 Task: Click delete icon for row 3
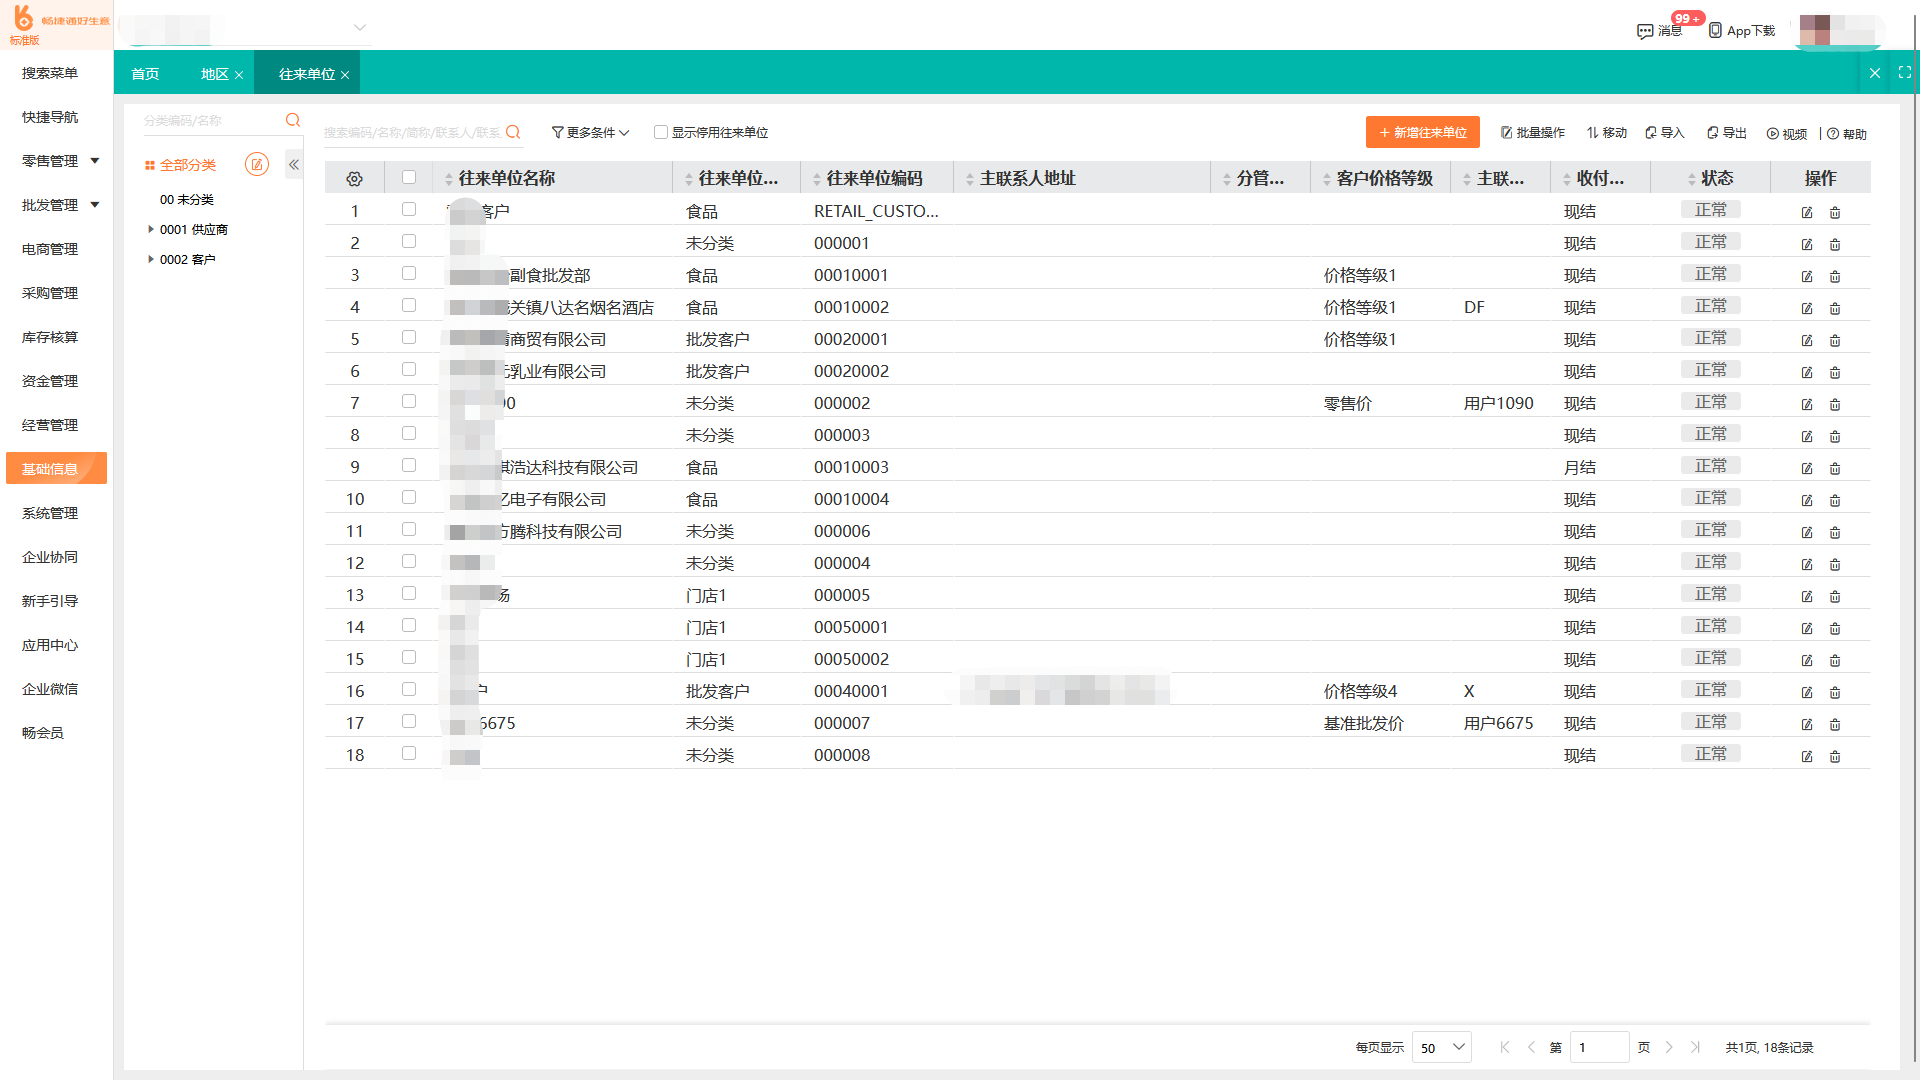[x=1834, y=276]
